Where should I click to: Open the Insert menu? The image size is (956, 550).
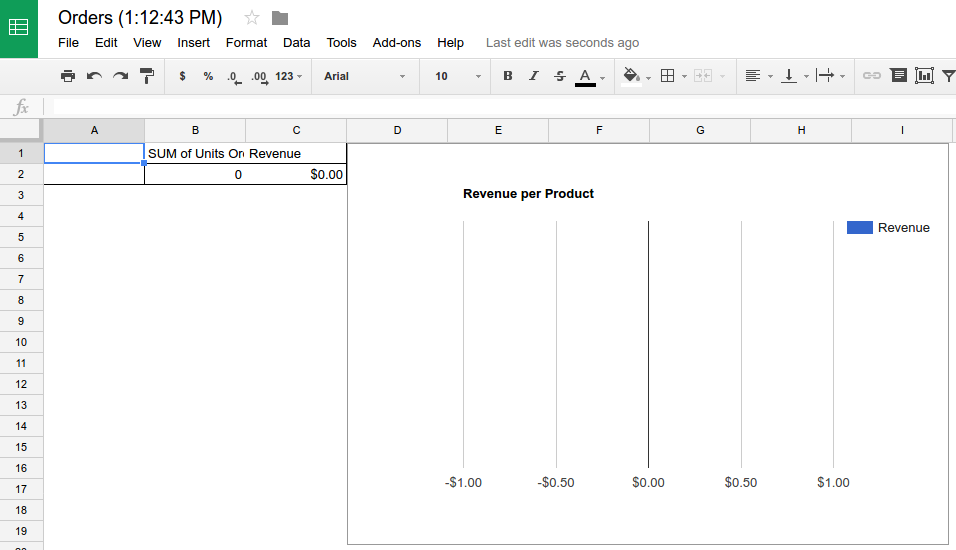point(193,43)
